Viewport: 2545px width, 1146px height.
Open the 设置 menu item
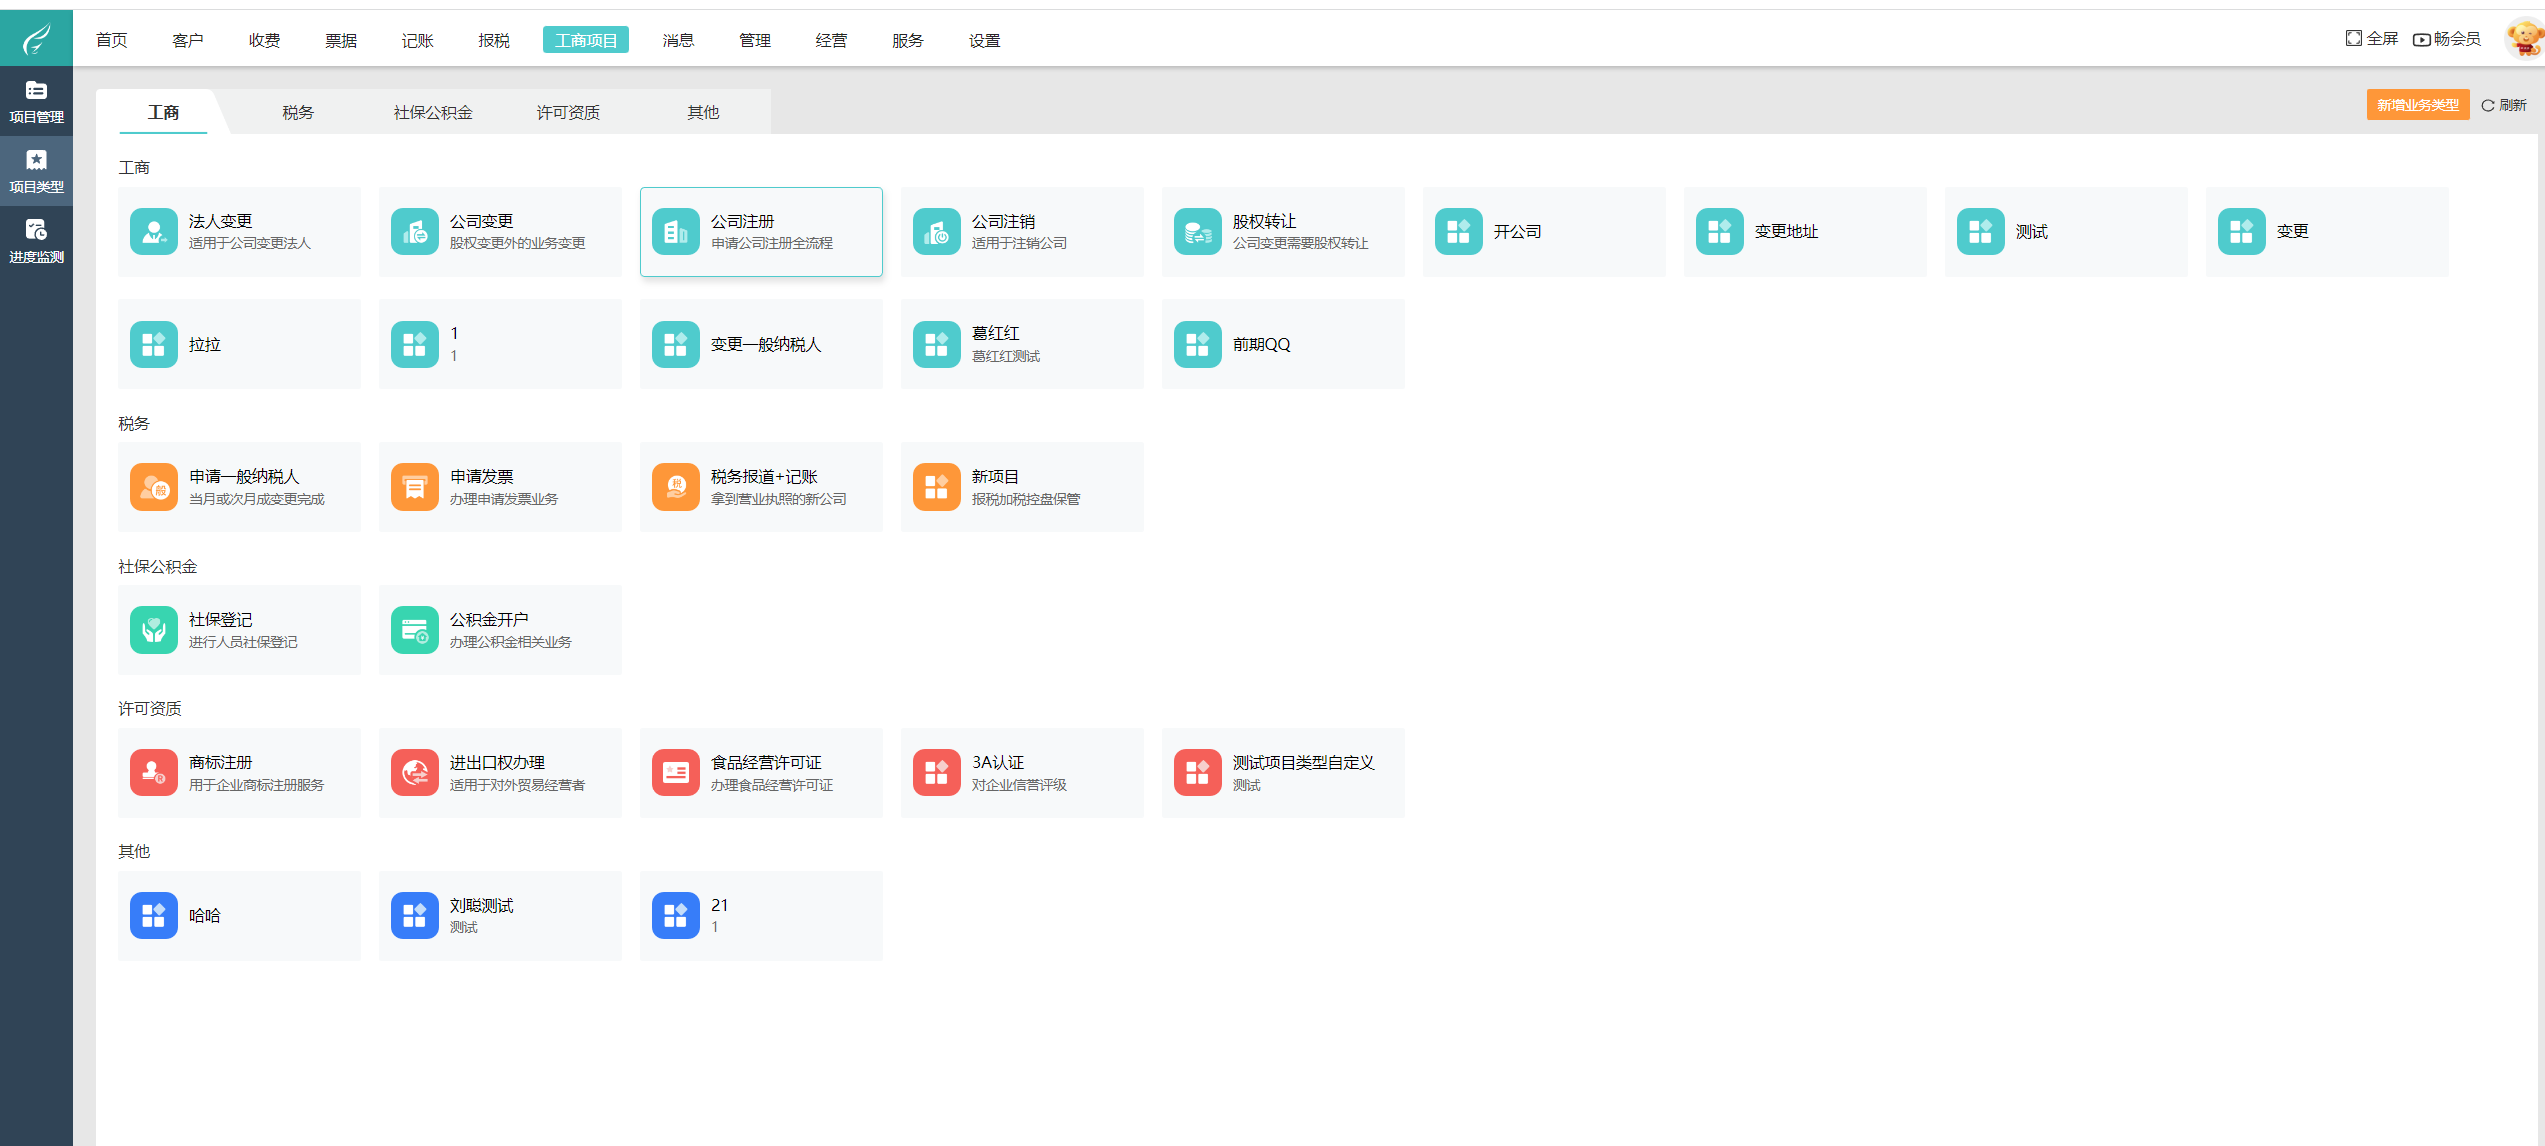(984, 36)
